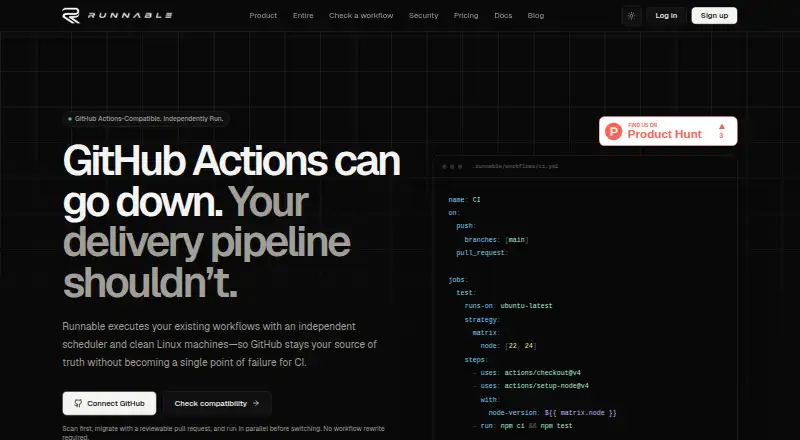Click the green status dot in the badge

click(70, 119)
